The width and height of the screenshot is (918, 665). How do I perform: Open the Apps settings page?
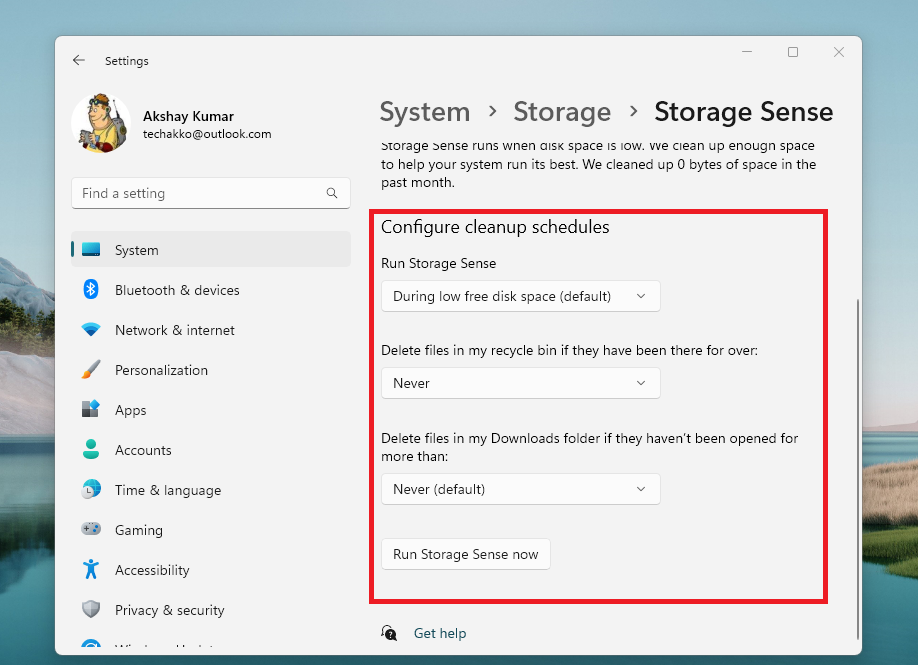pos(211,410)
